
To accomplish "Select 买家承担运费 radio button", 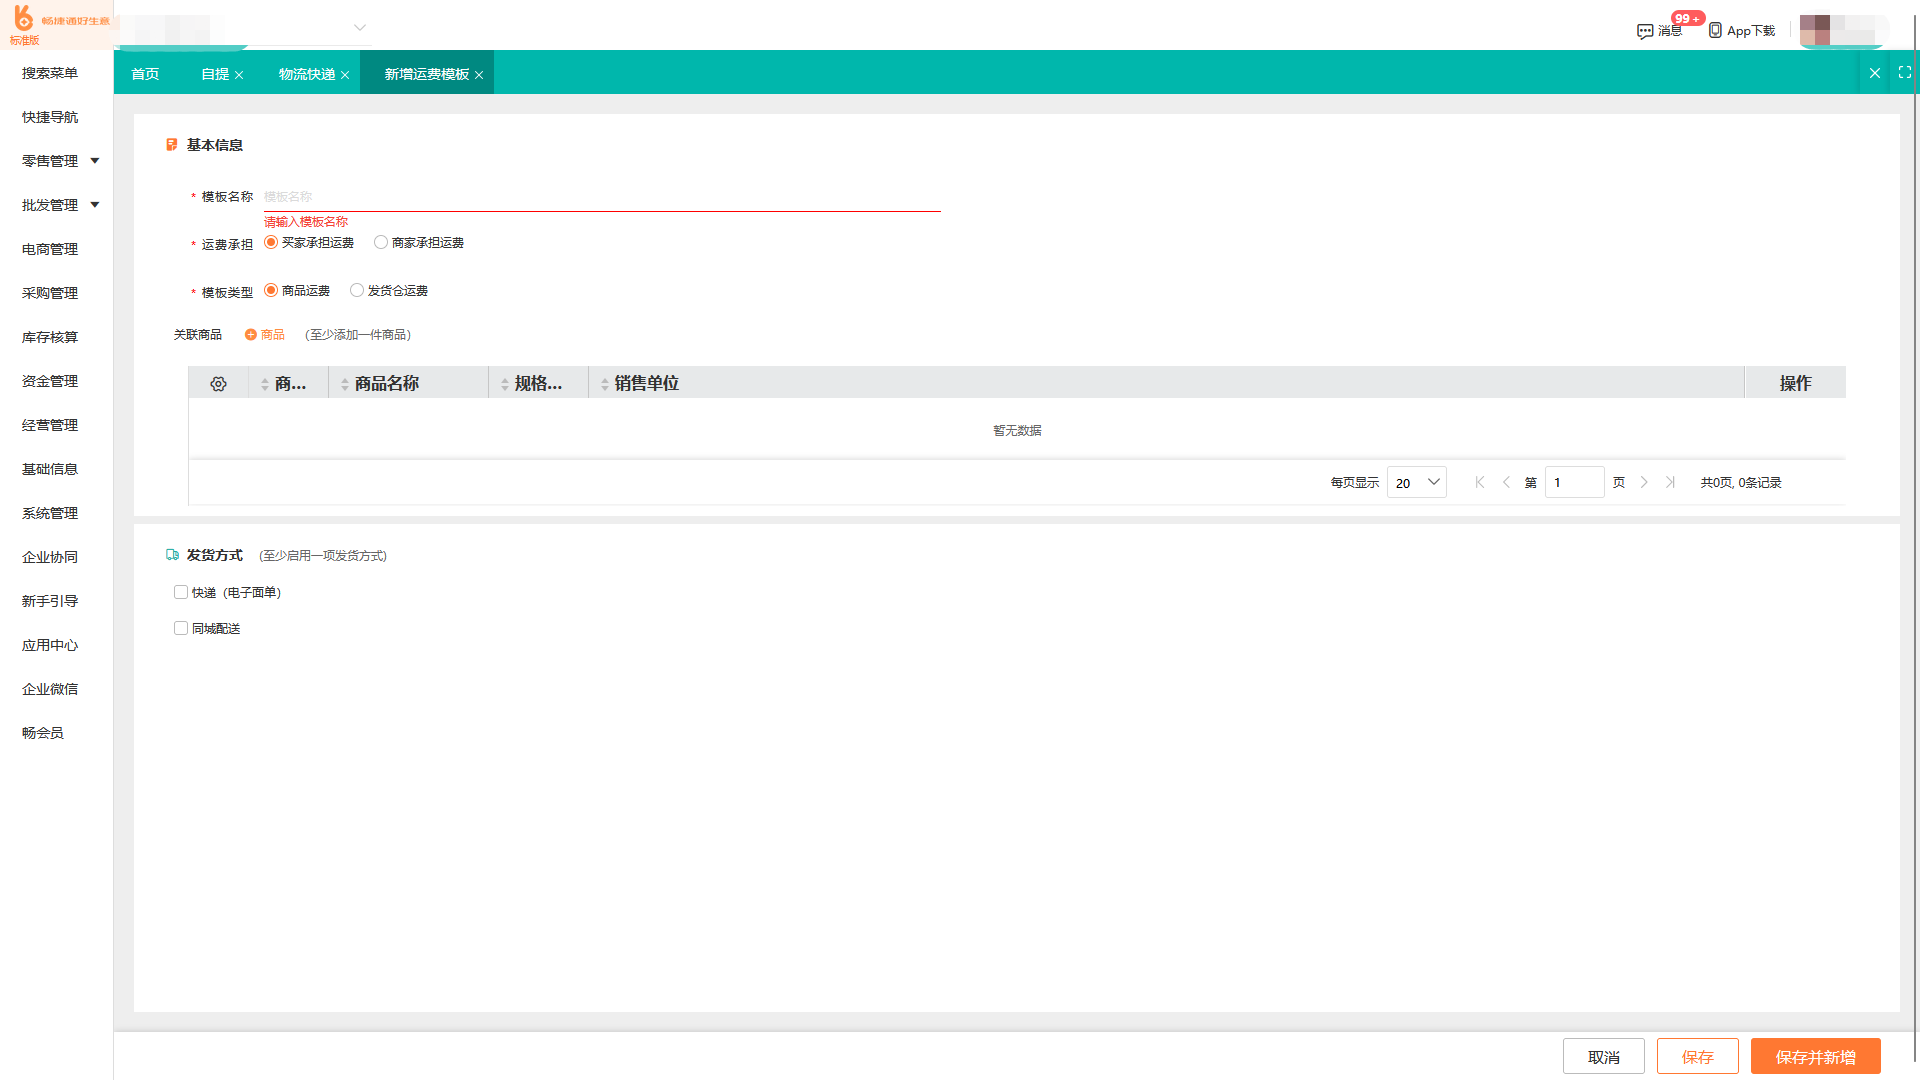I will (x=269, y=243).
